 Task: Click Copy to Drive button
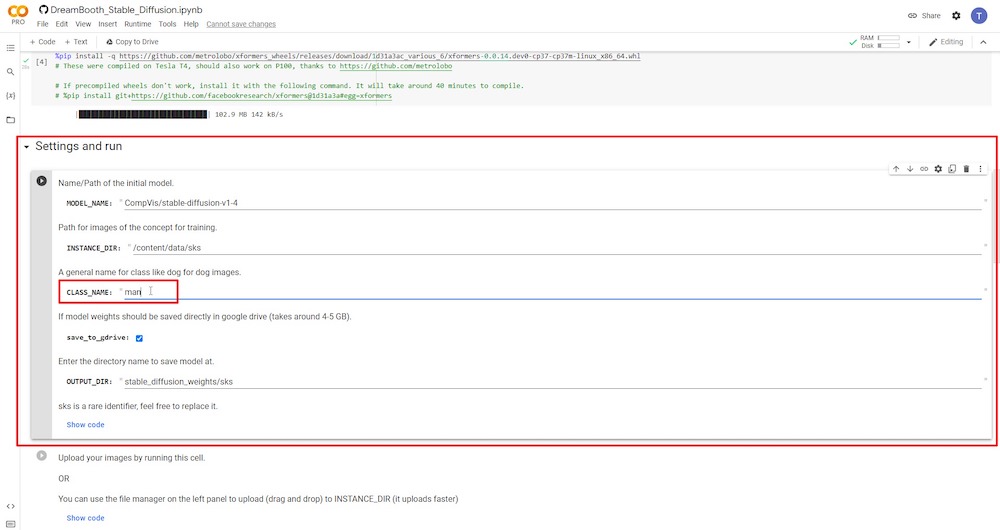(132, 42)
